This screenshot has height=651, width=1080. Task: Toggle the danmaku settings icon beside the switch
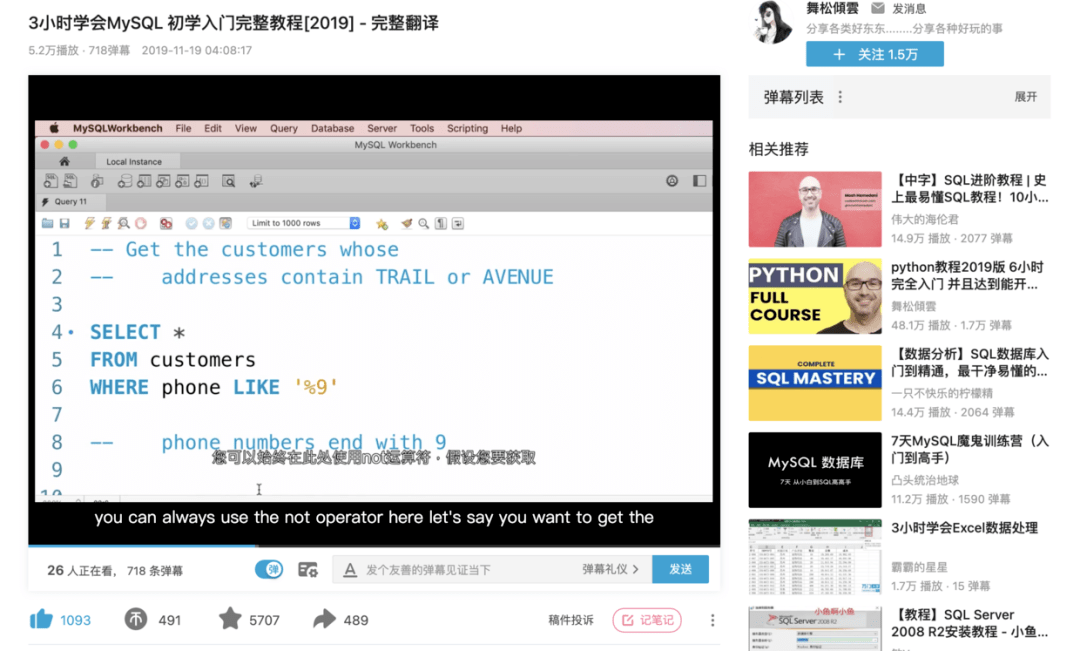click(x=308, y=568)
